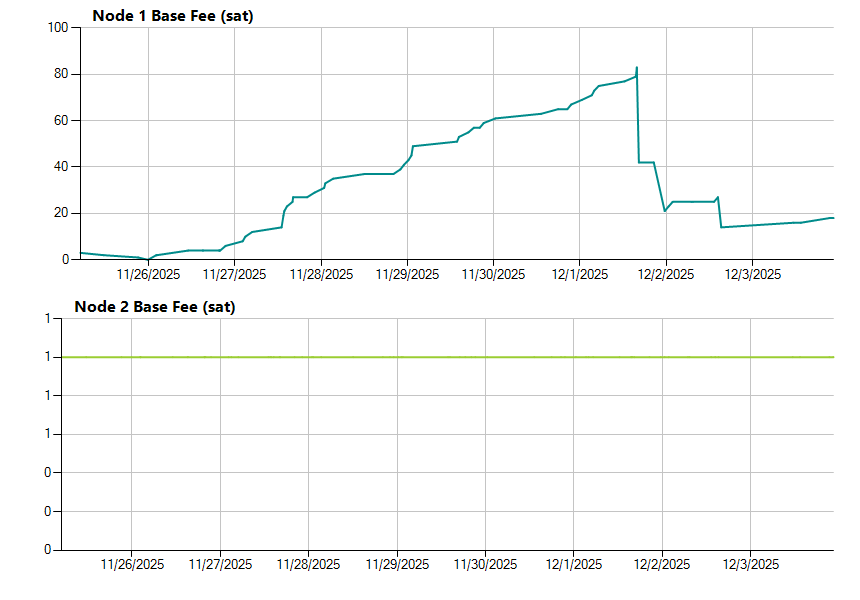Click the 11/29/2025 date label on Node 1 chart
The width and height of the screenshot is (860, 600).
coord(408,274)
